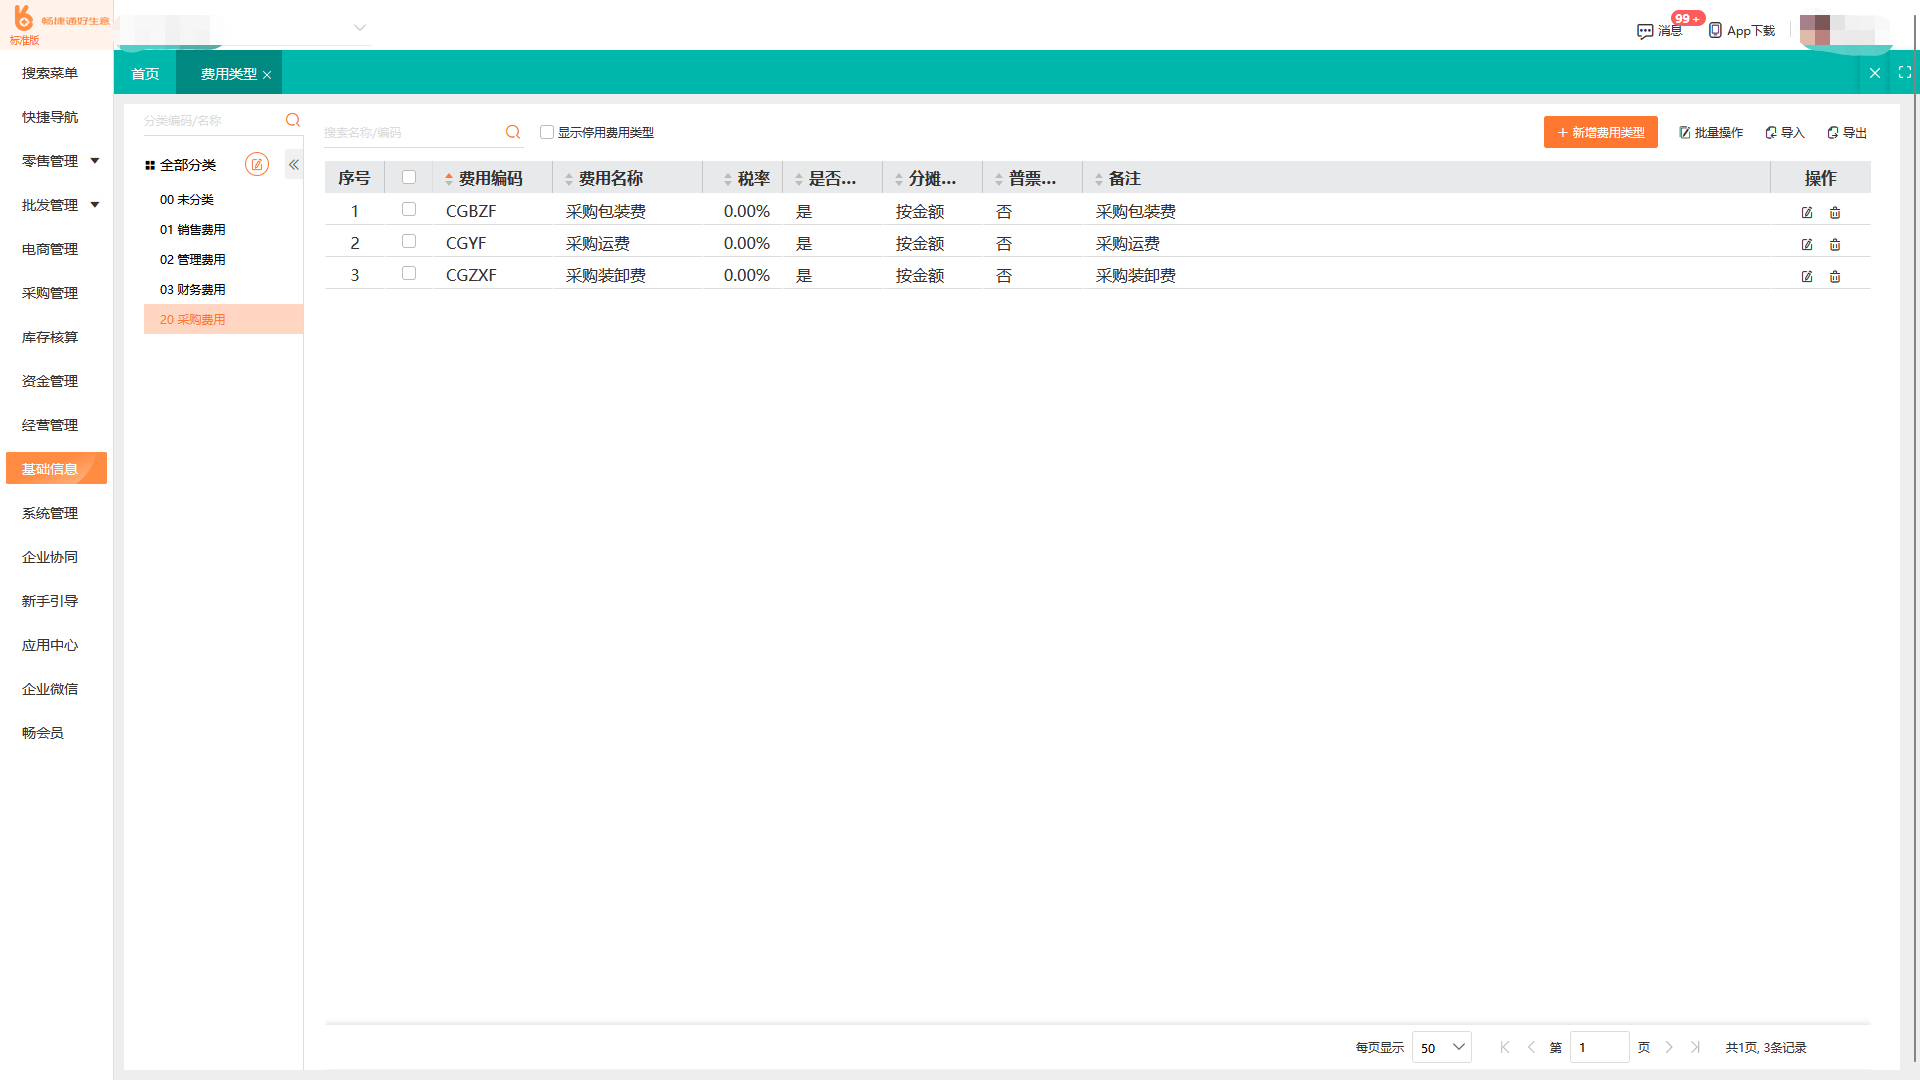Click the edit icon for CGZXF row

pos(1807,274)
